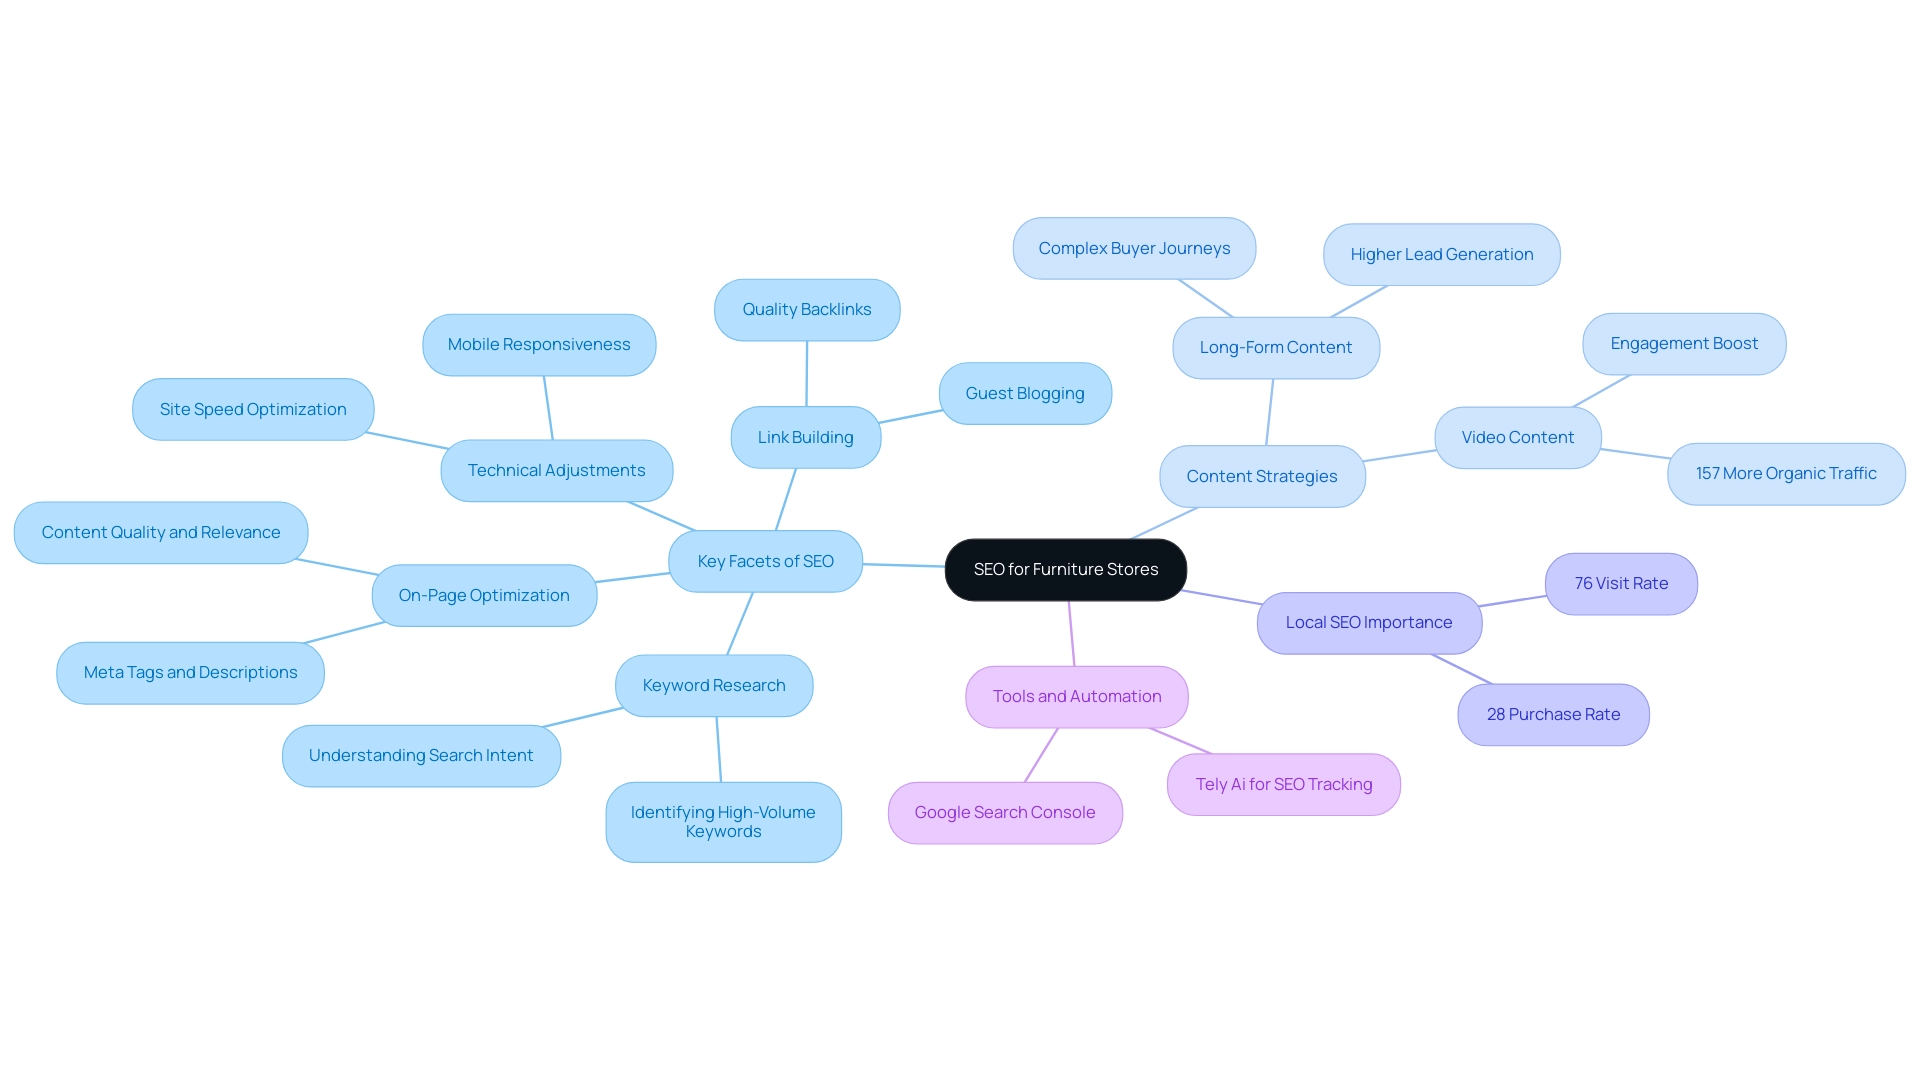
Task: Toggle the Guest Blogging node display
Action: pos(1026,393)
